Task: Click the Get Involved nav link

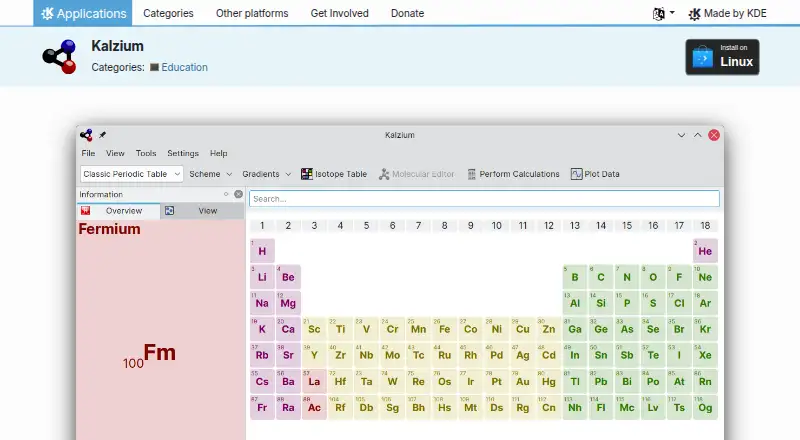Action: [x=339, y=13]
